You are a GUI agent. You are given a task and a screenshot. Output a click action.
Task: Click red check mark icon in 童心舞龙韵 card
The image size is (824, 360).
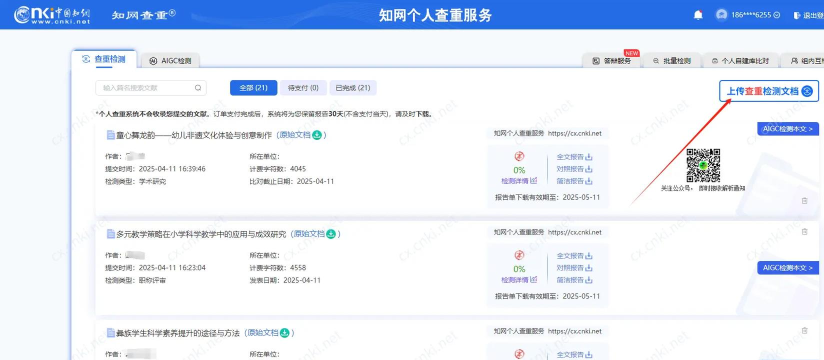coord(519,157)
